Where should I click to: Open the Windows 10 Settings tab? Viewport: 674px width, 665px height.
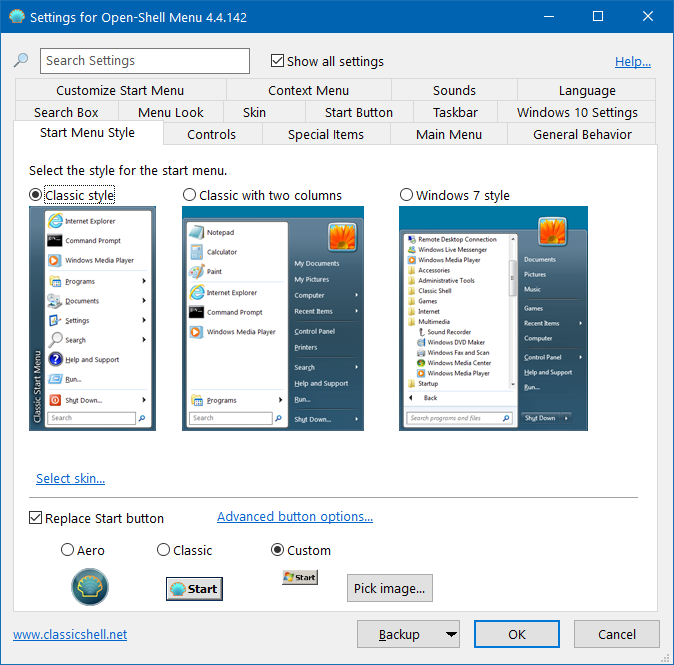pos(577,112)
